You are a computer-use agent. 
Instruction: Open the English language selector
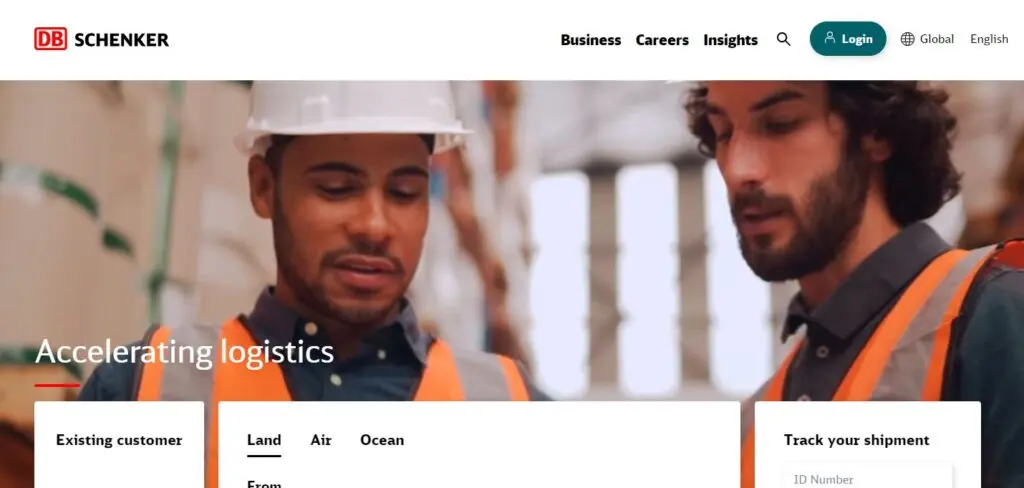pos(989,39)
